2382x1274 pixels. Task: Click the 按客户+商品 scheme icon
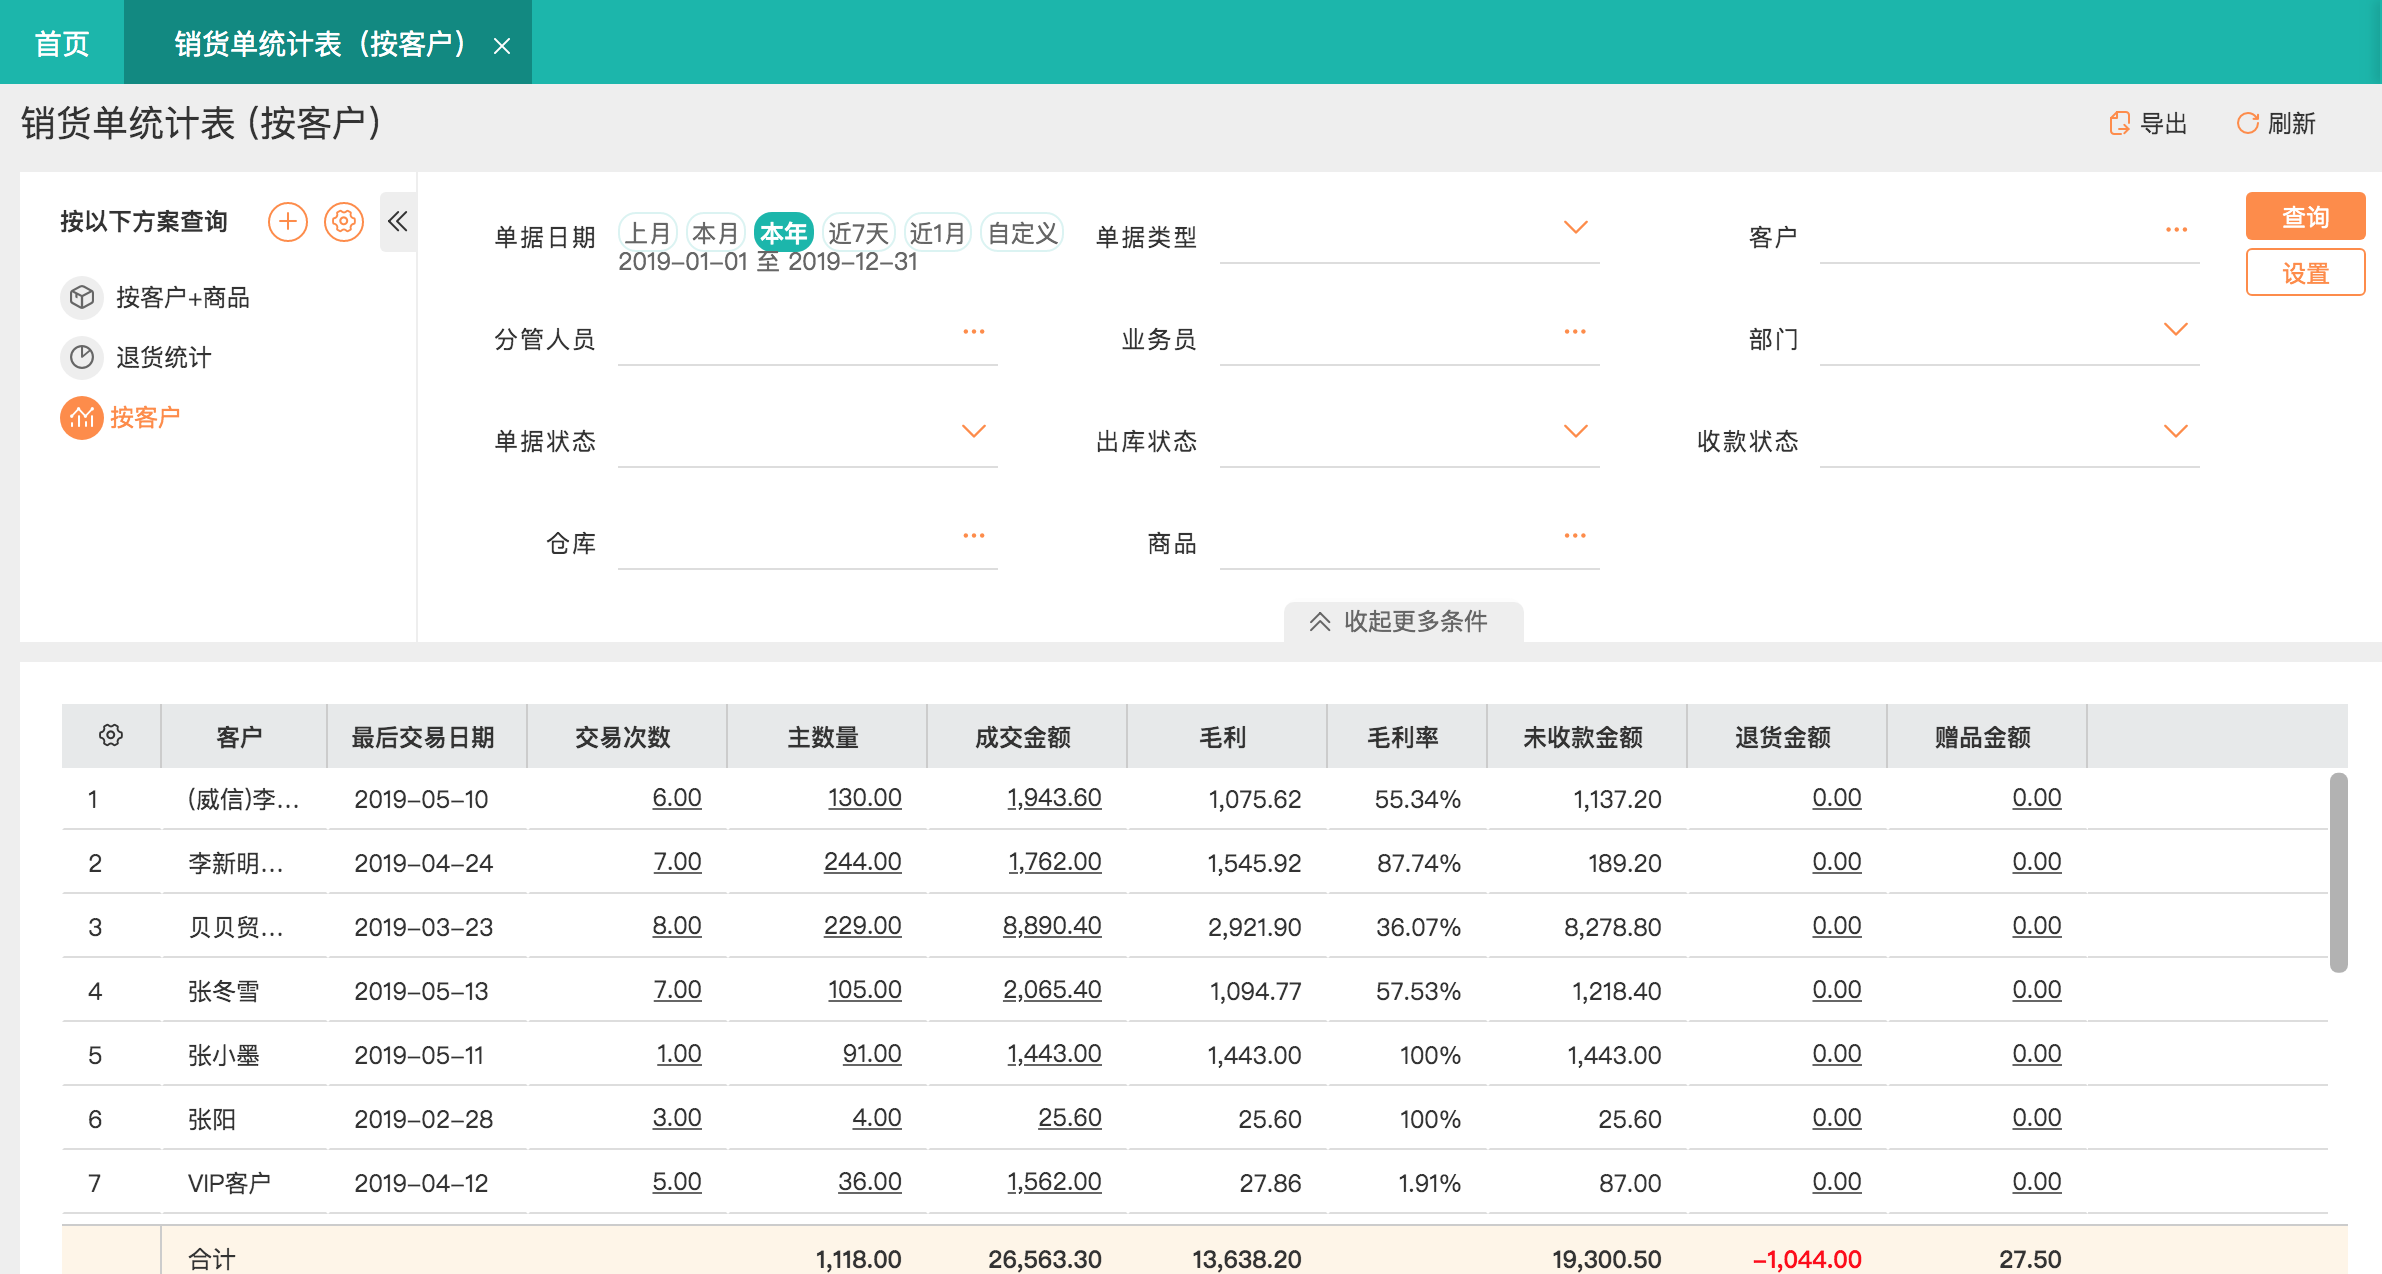pyautogui.click(x=82, y=296)
